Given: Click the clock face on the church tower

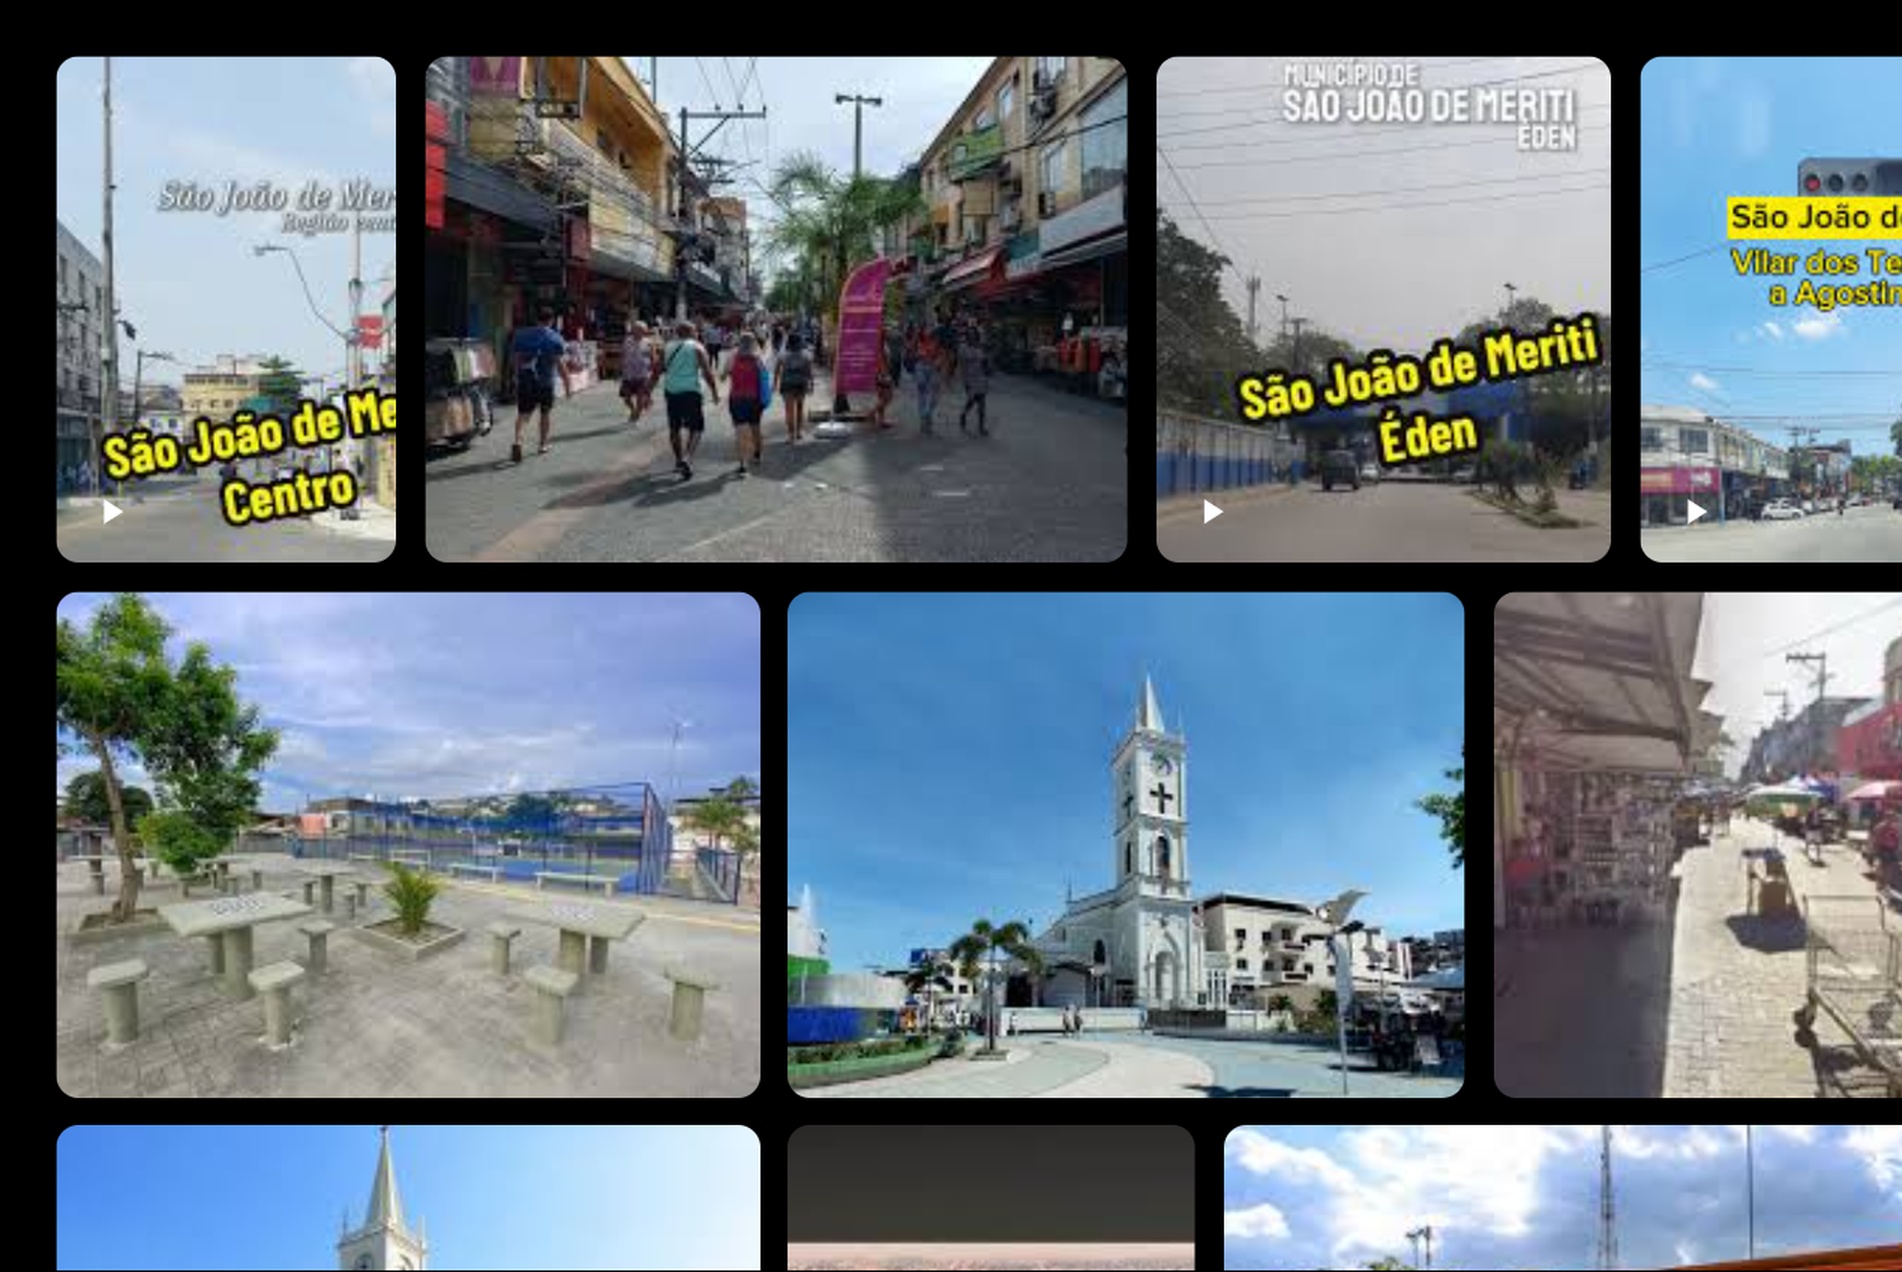Looking at the screenshot, I should (1161, 765).
